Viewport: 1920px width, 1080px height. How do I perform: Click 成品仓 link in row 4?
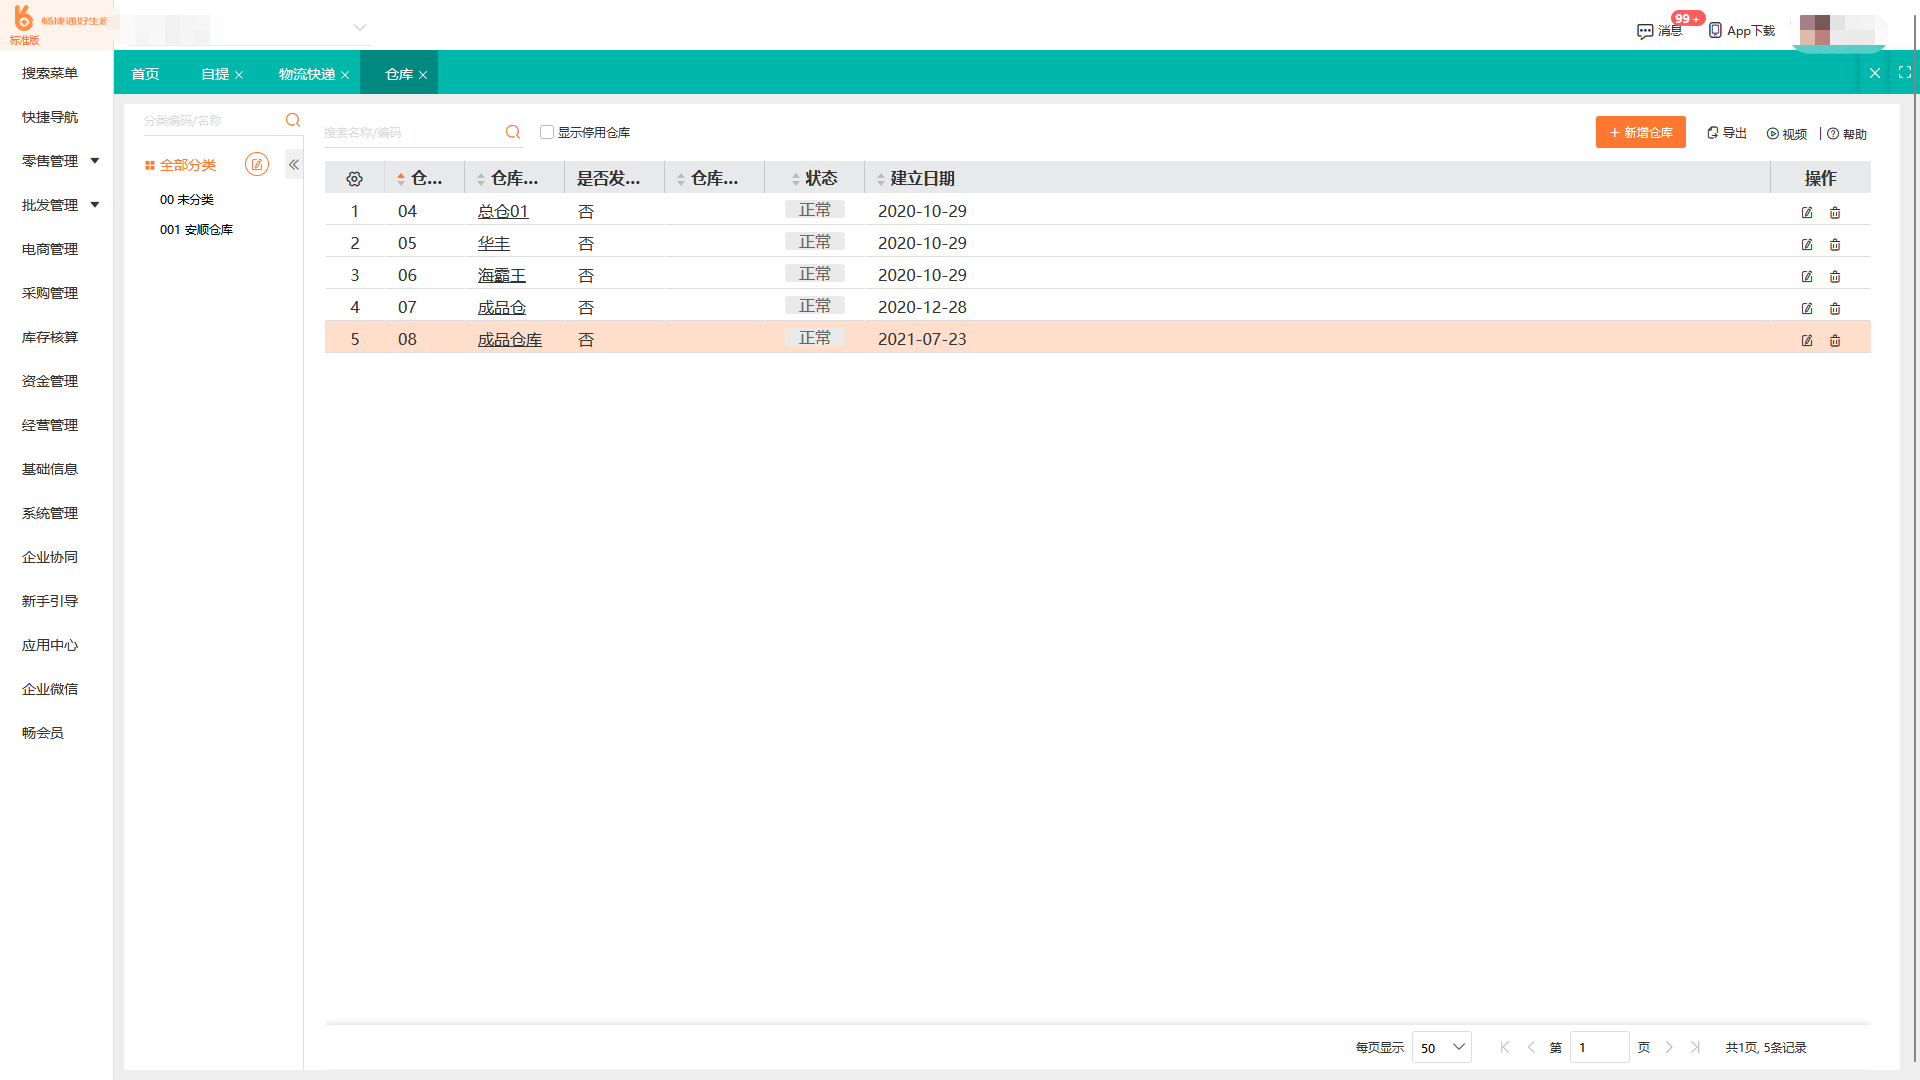pyautogui.click(x=501, y=307)
